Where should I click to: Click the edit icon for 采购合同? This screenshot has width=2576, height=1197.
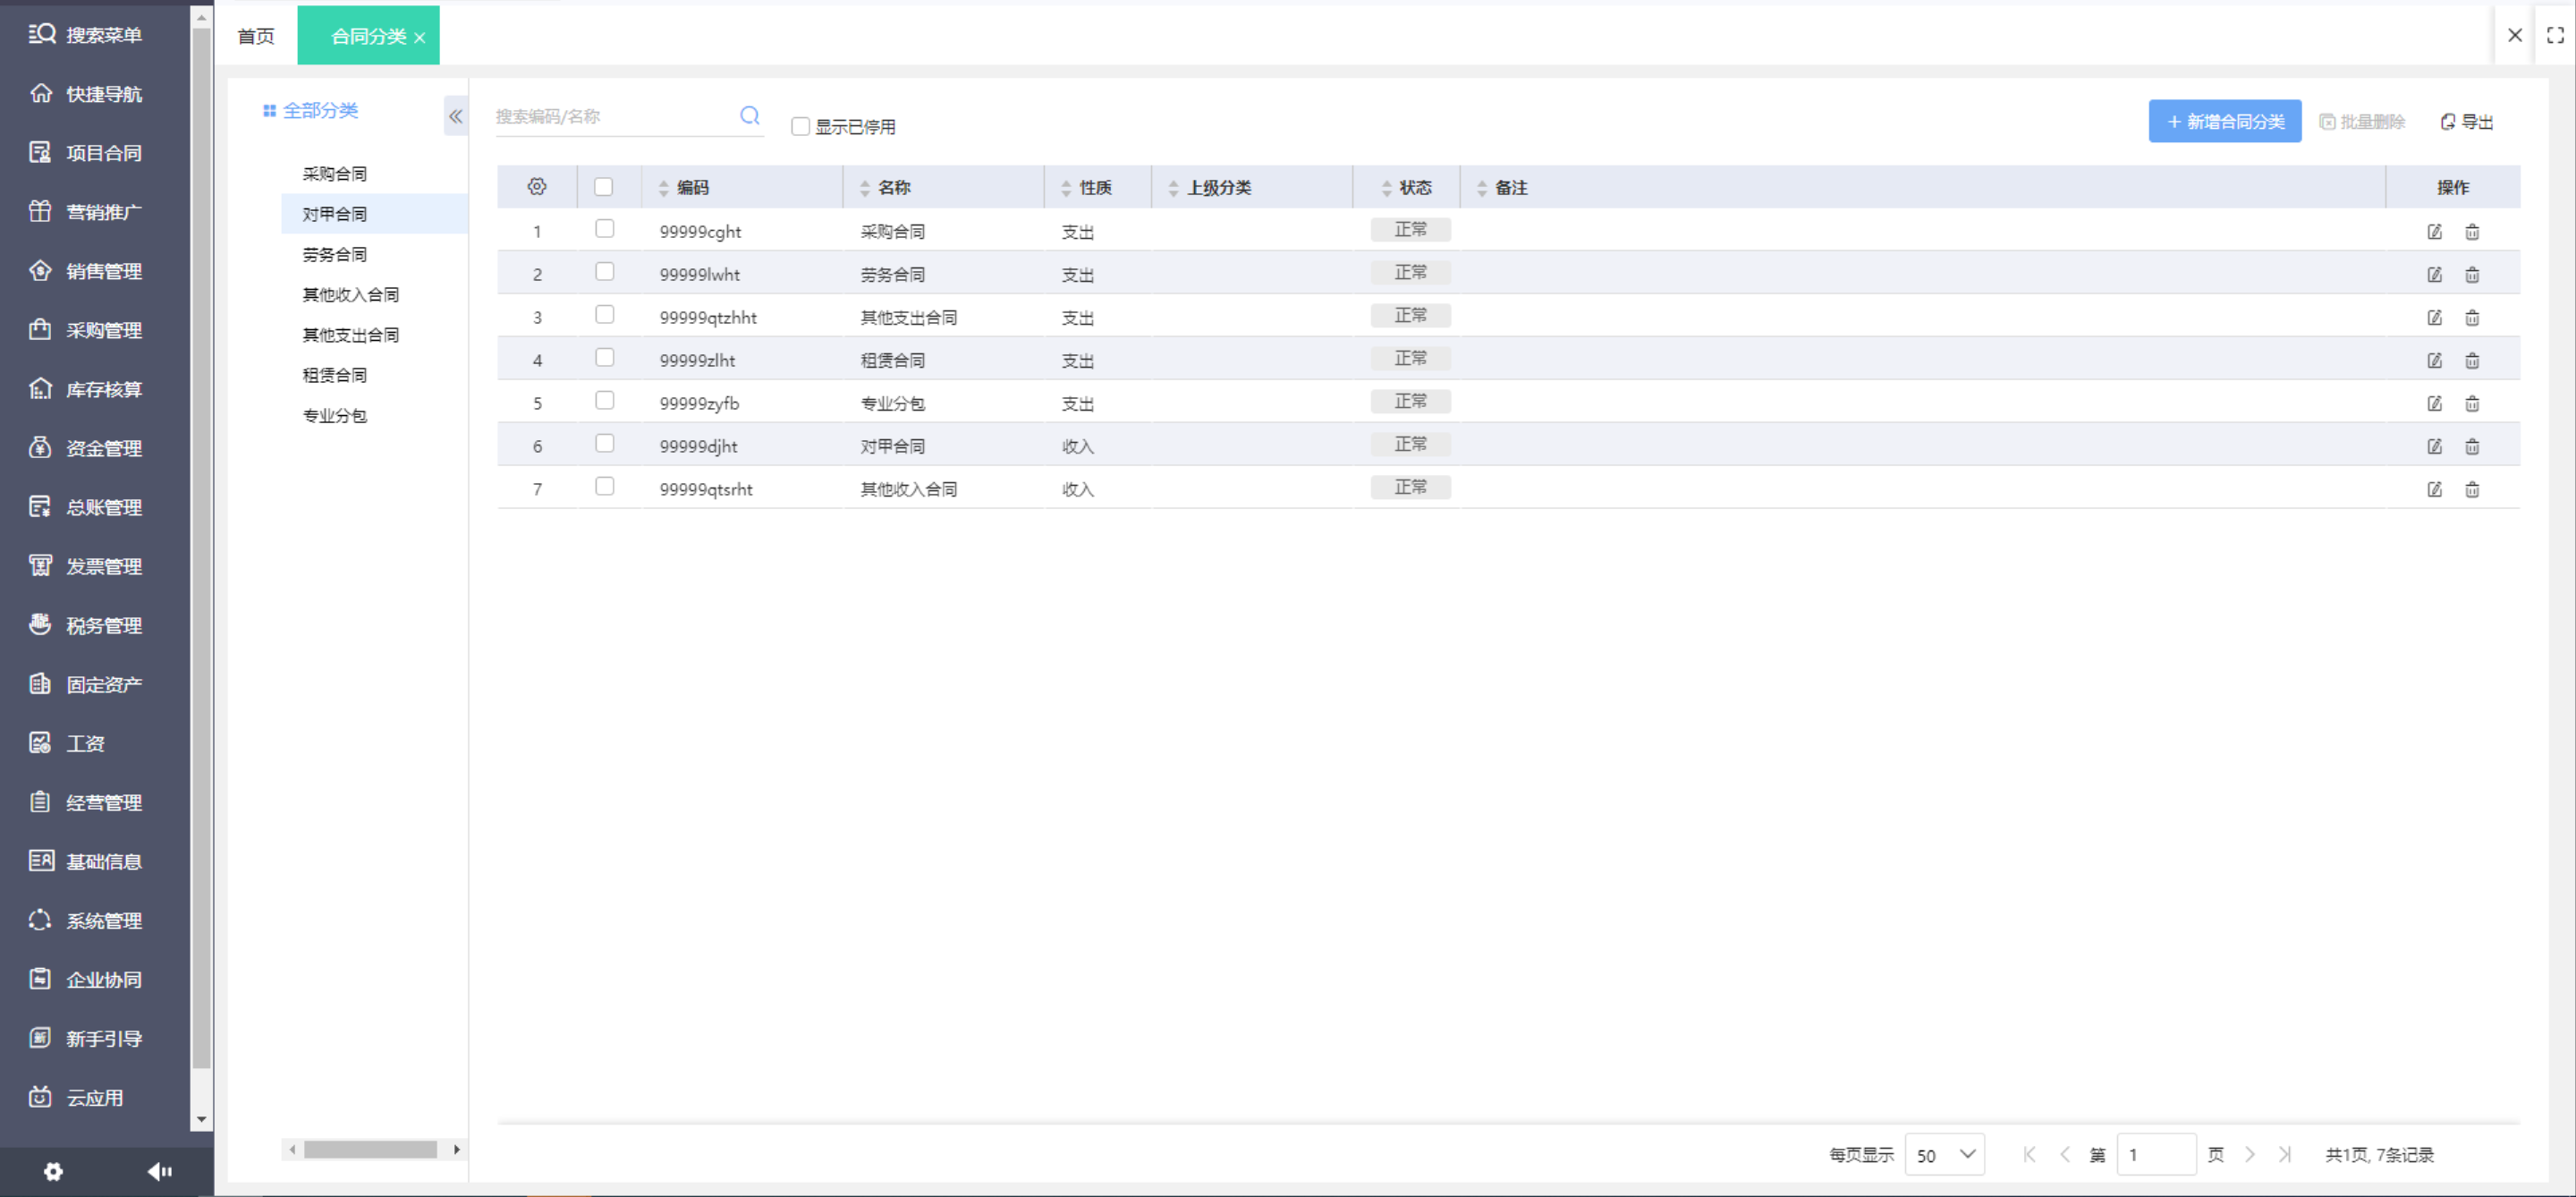2433,230
